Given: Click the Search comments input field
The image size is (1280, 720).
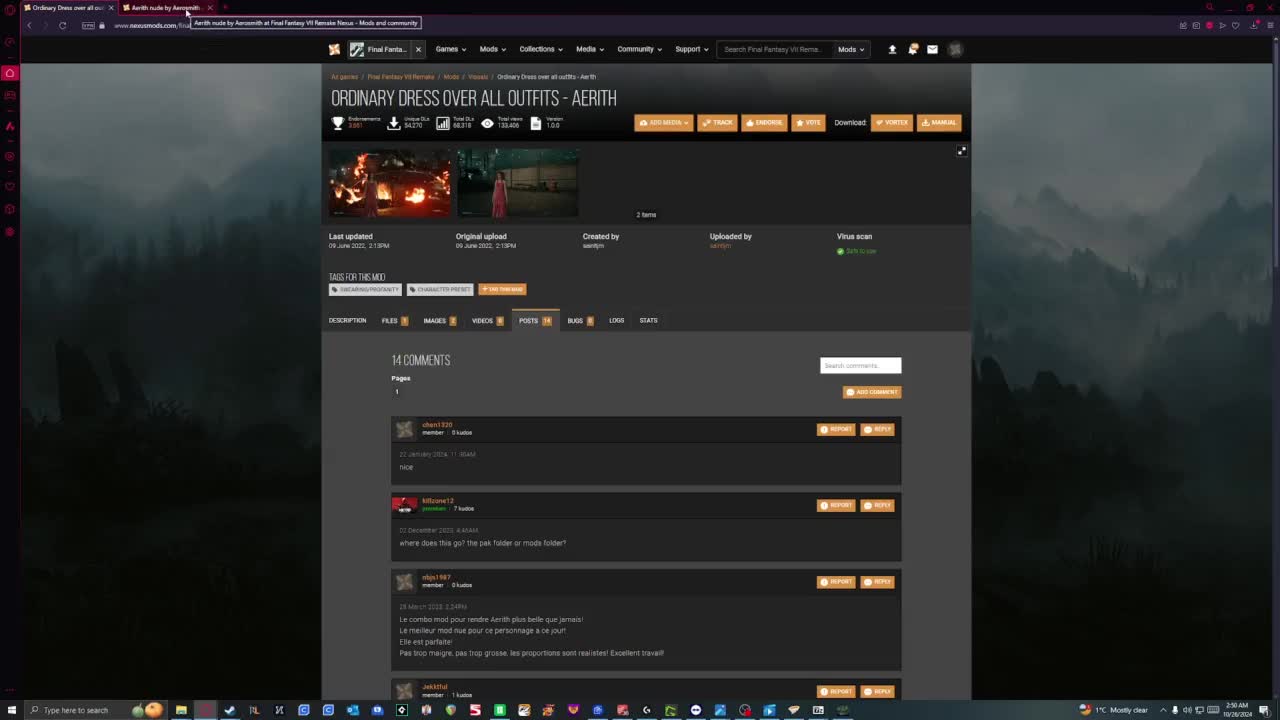Looking at the screenshot, I should pos(860,365).
